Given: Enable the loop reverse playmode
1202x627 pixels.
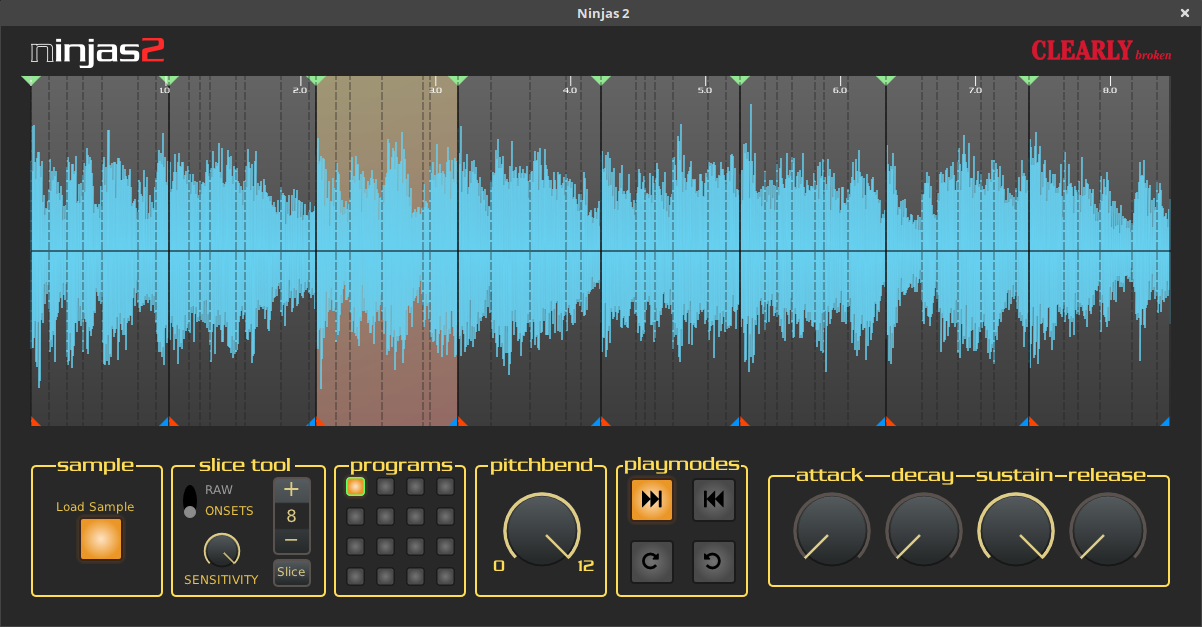Looking at the screenshot, I should click(714, 562).
